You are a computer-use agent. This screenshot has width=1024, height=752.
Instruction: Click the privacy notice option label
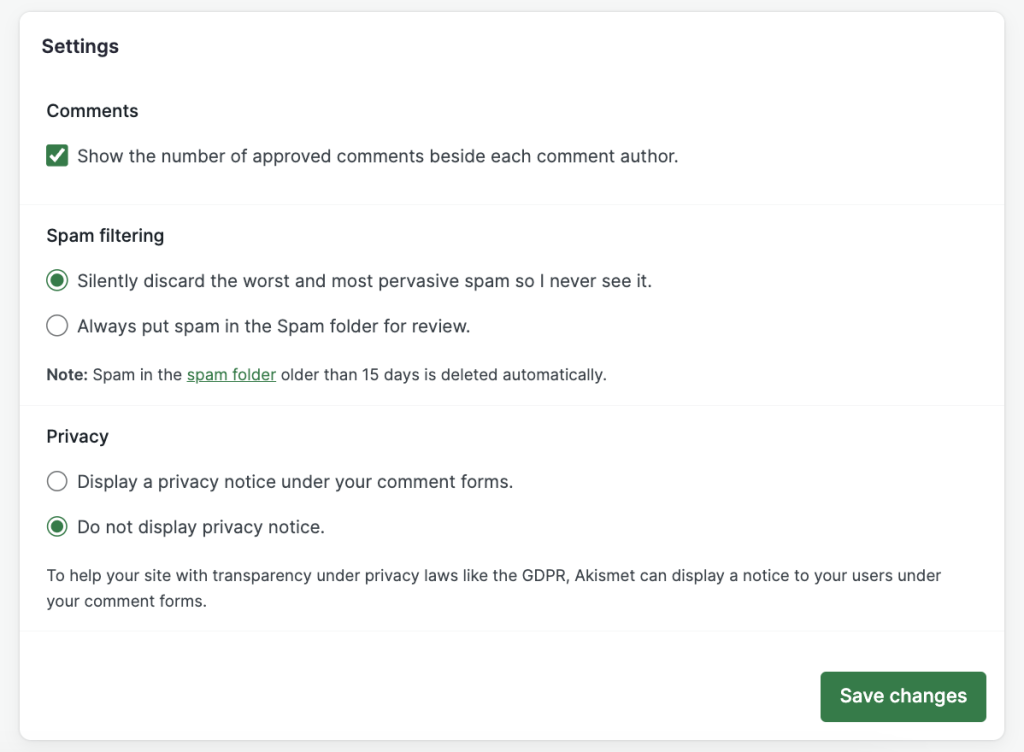(294, 482)
